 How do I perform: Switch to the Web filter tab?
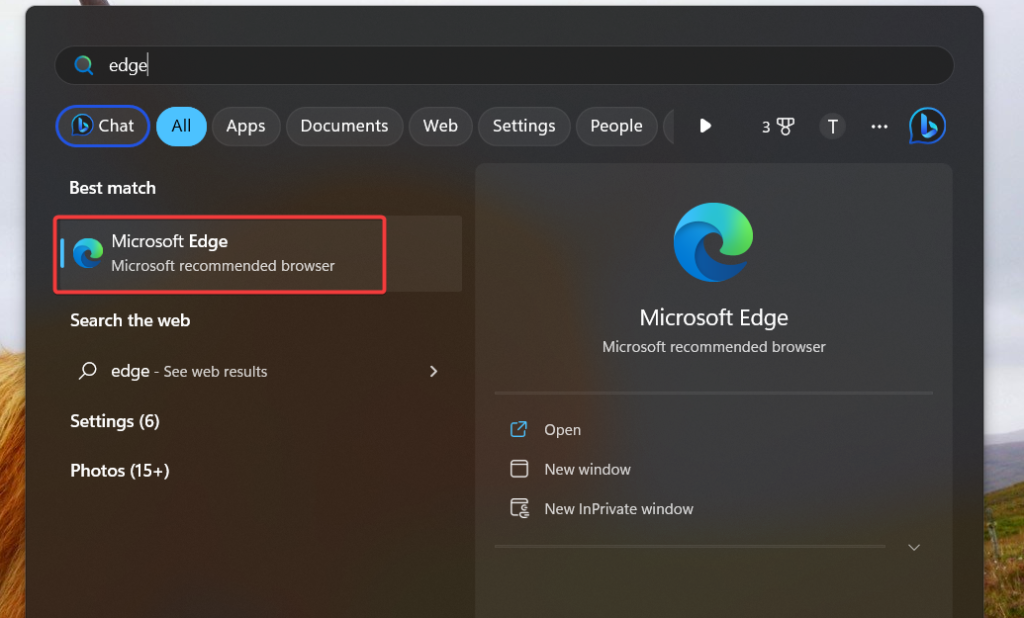pyautogui.click(x=440, y=126)
